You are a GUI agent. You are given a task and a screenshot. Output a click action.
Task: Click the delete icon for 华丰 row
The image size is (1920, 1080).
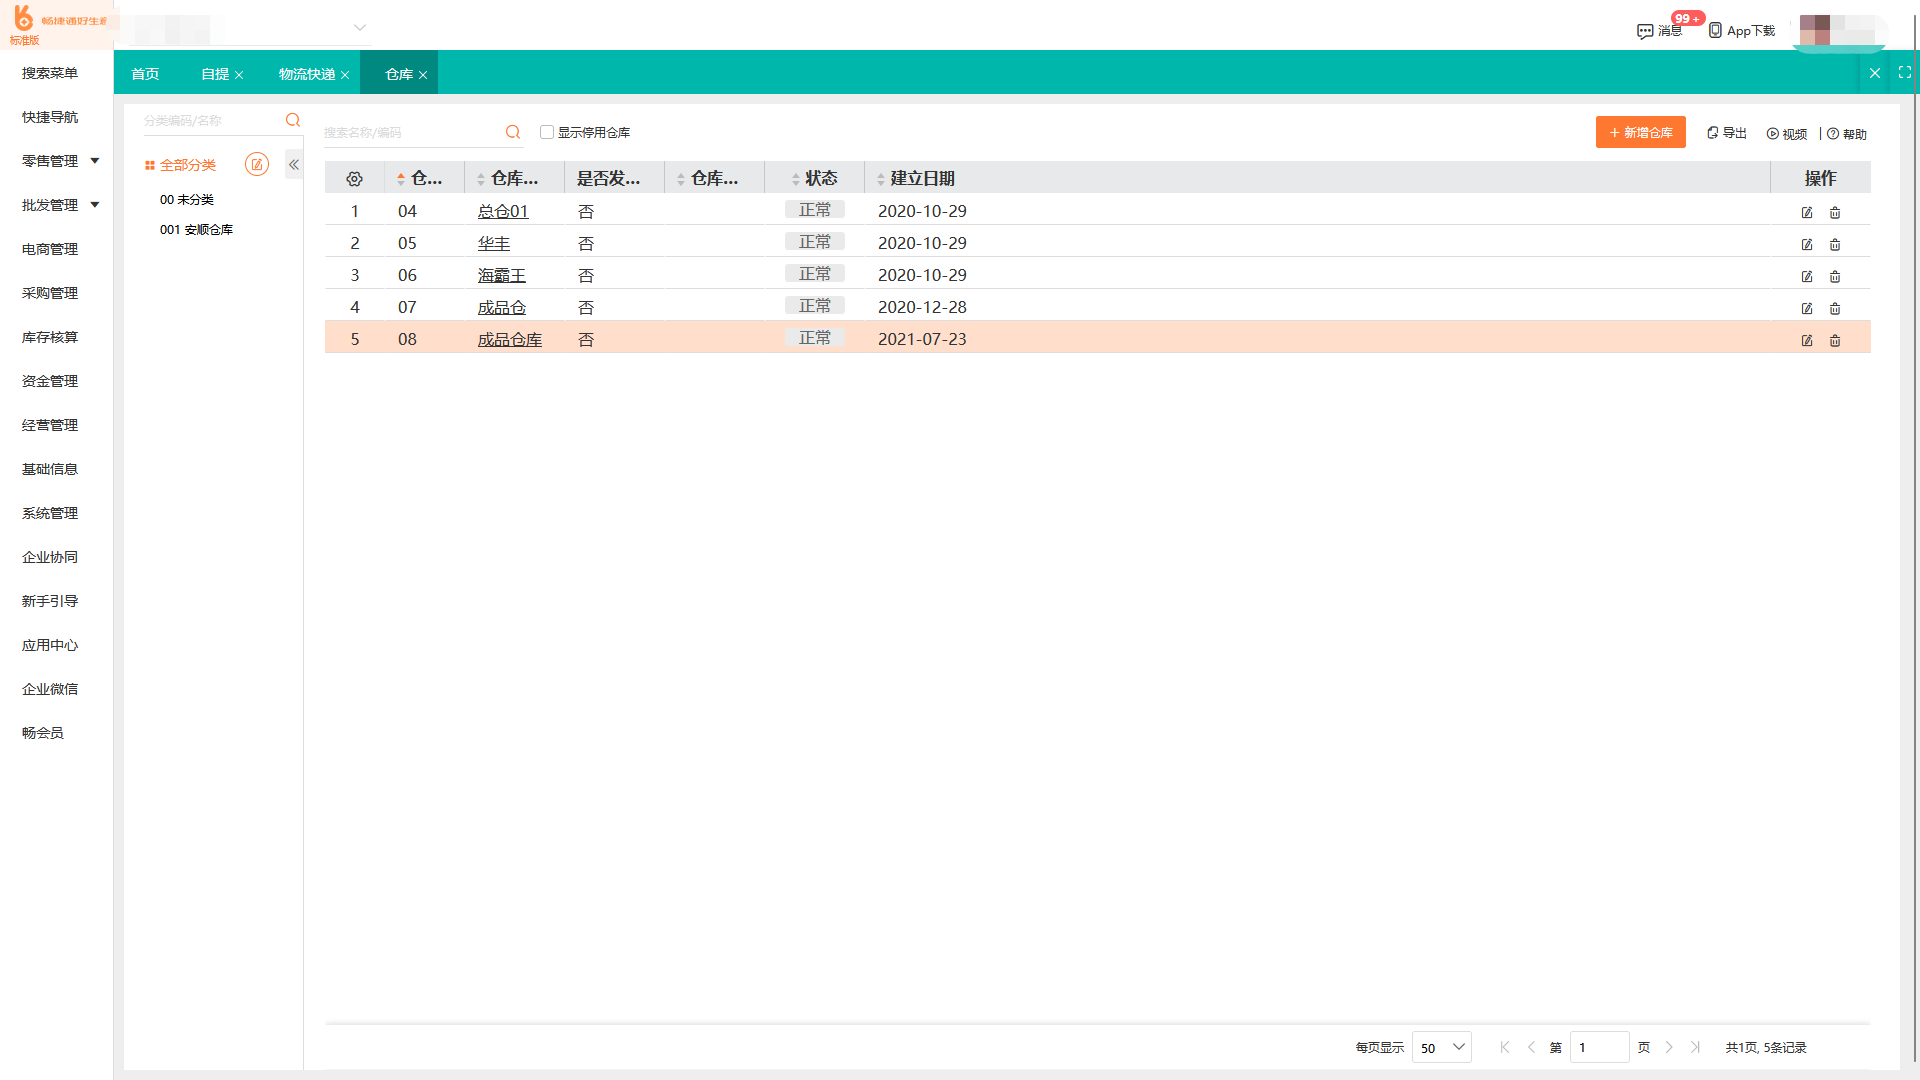(x=1834, y=243)
